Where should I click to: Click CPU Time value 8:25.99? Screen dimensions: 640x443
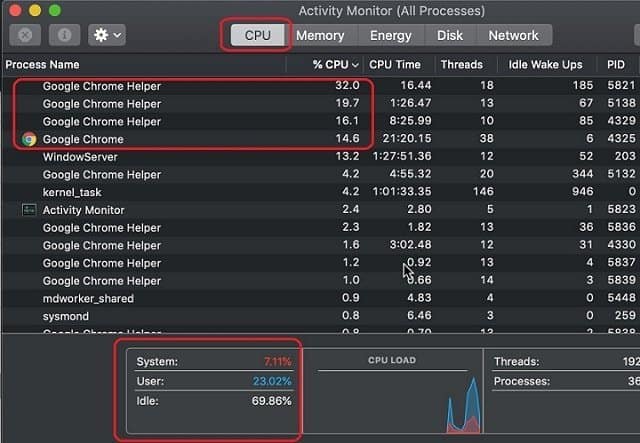(x=411, y=121)
